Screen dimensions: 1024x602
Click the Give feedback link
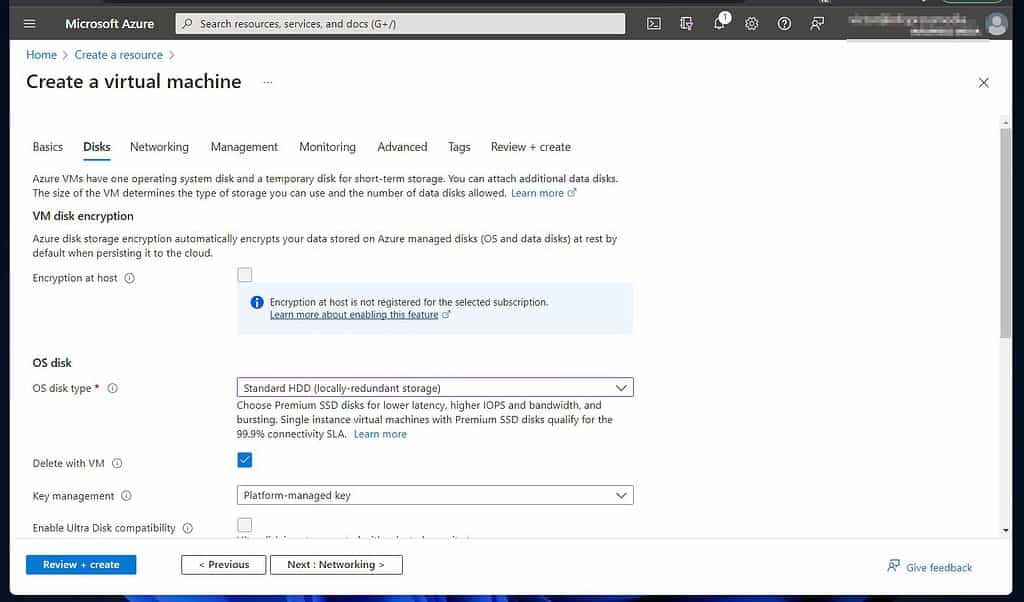(930, 567)
